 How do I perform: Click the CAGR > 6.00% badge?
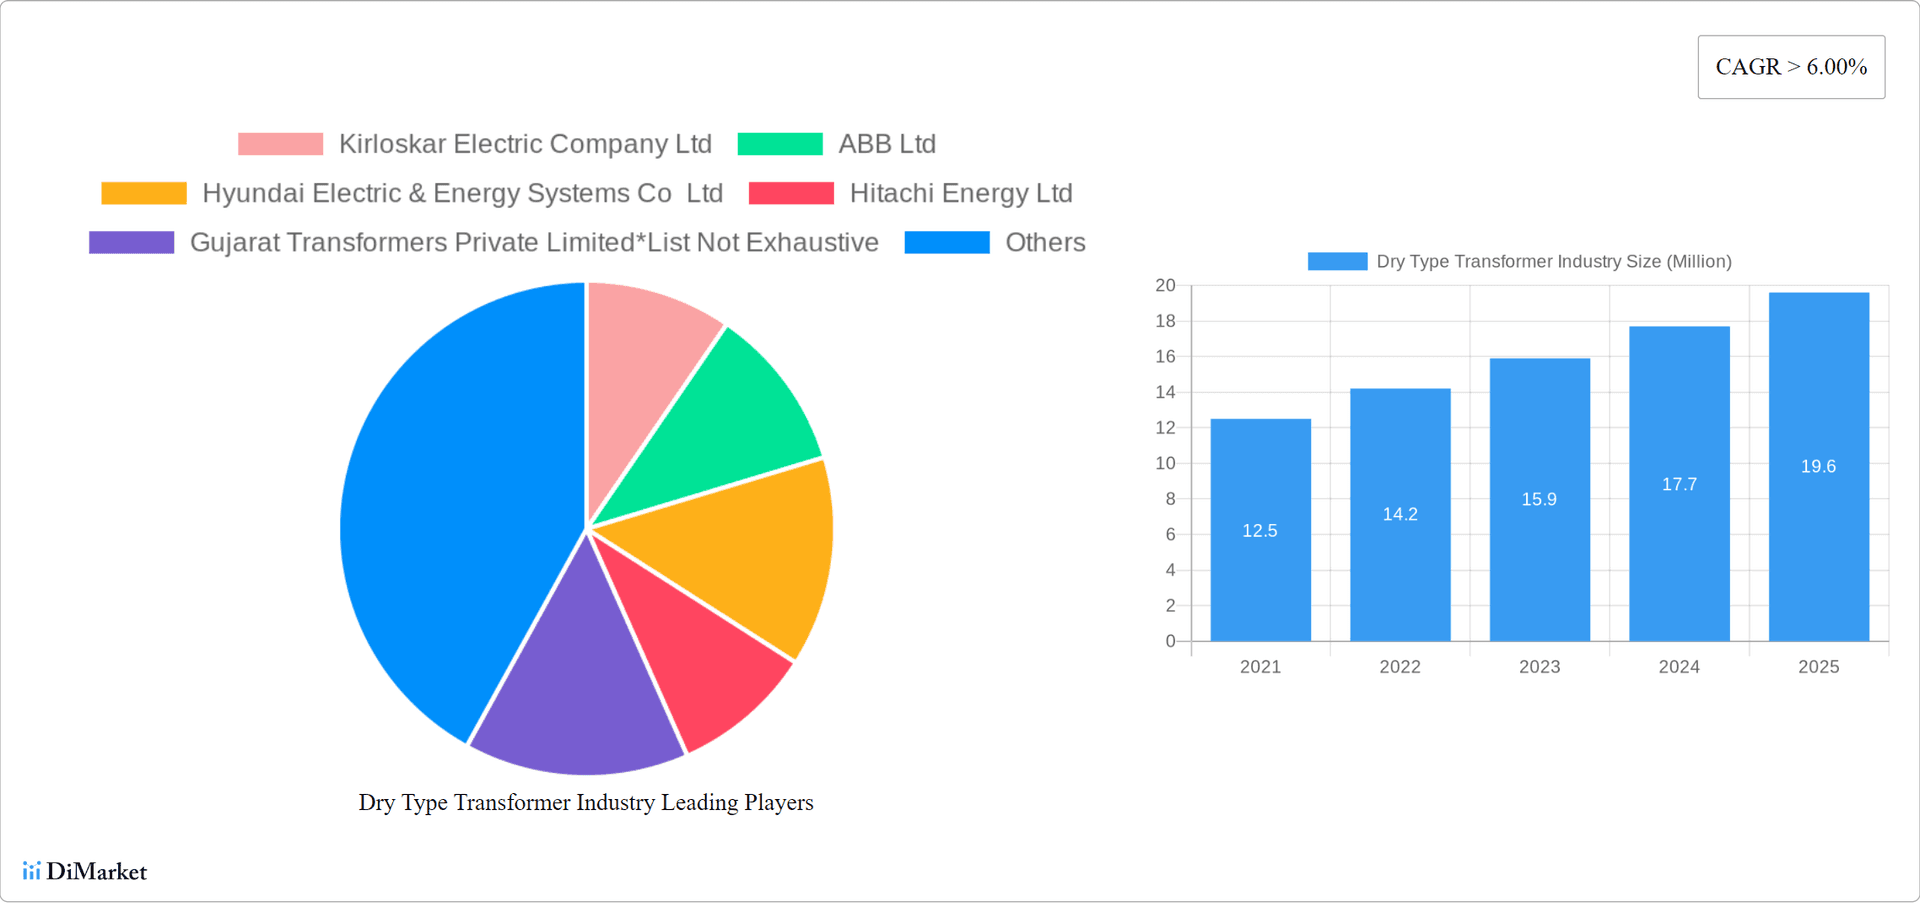(1790, 66)
